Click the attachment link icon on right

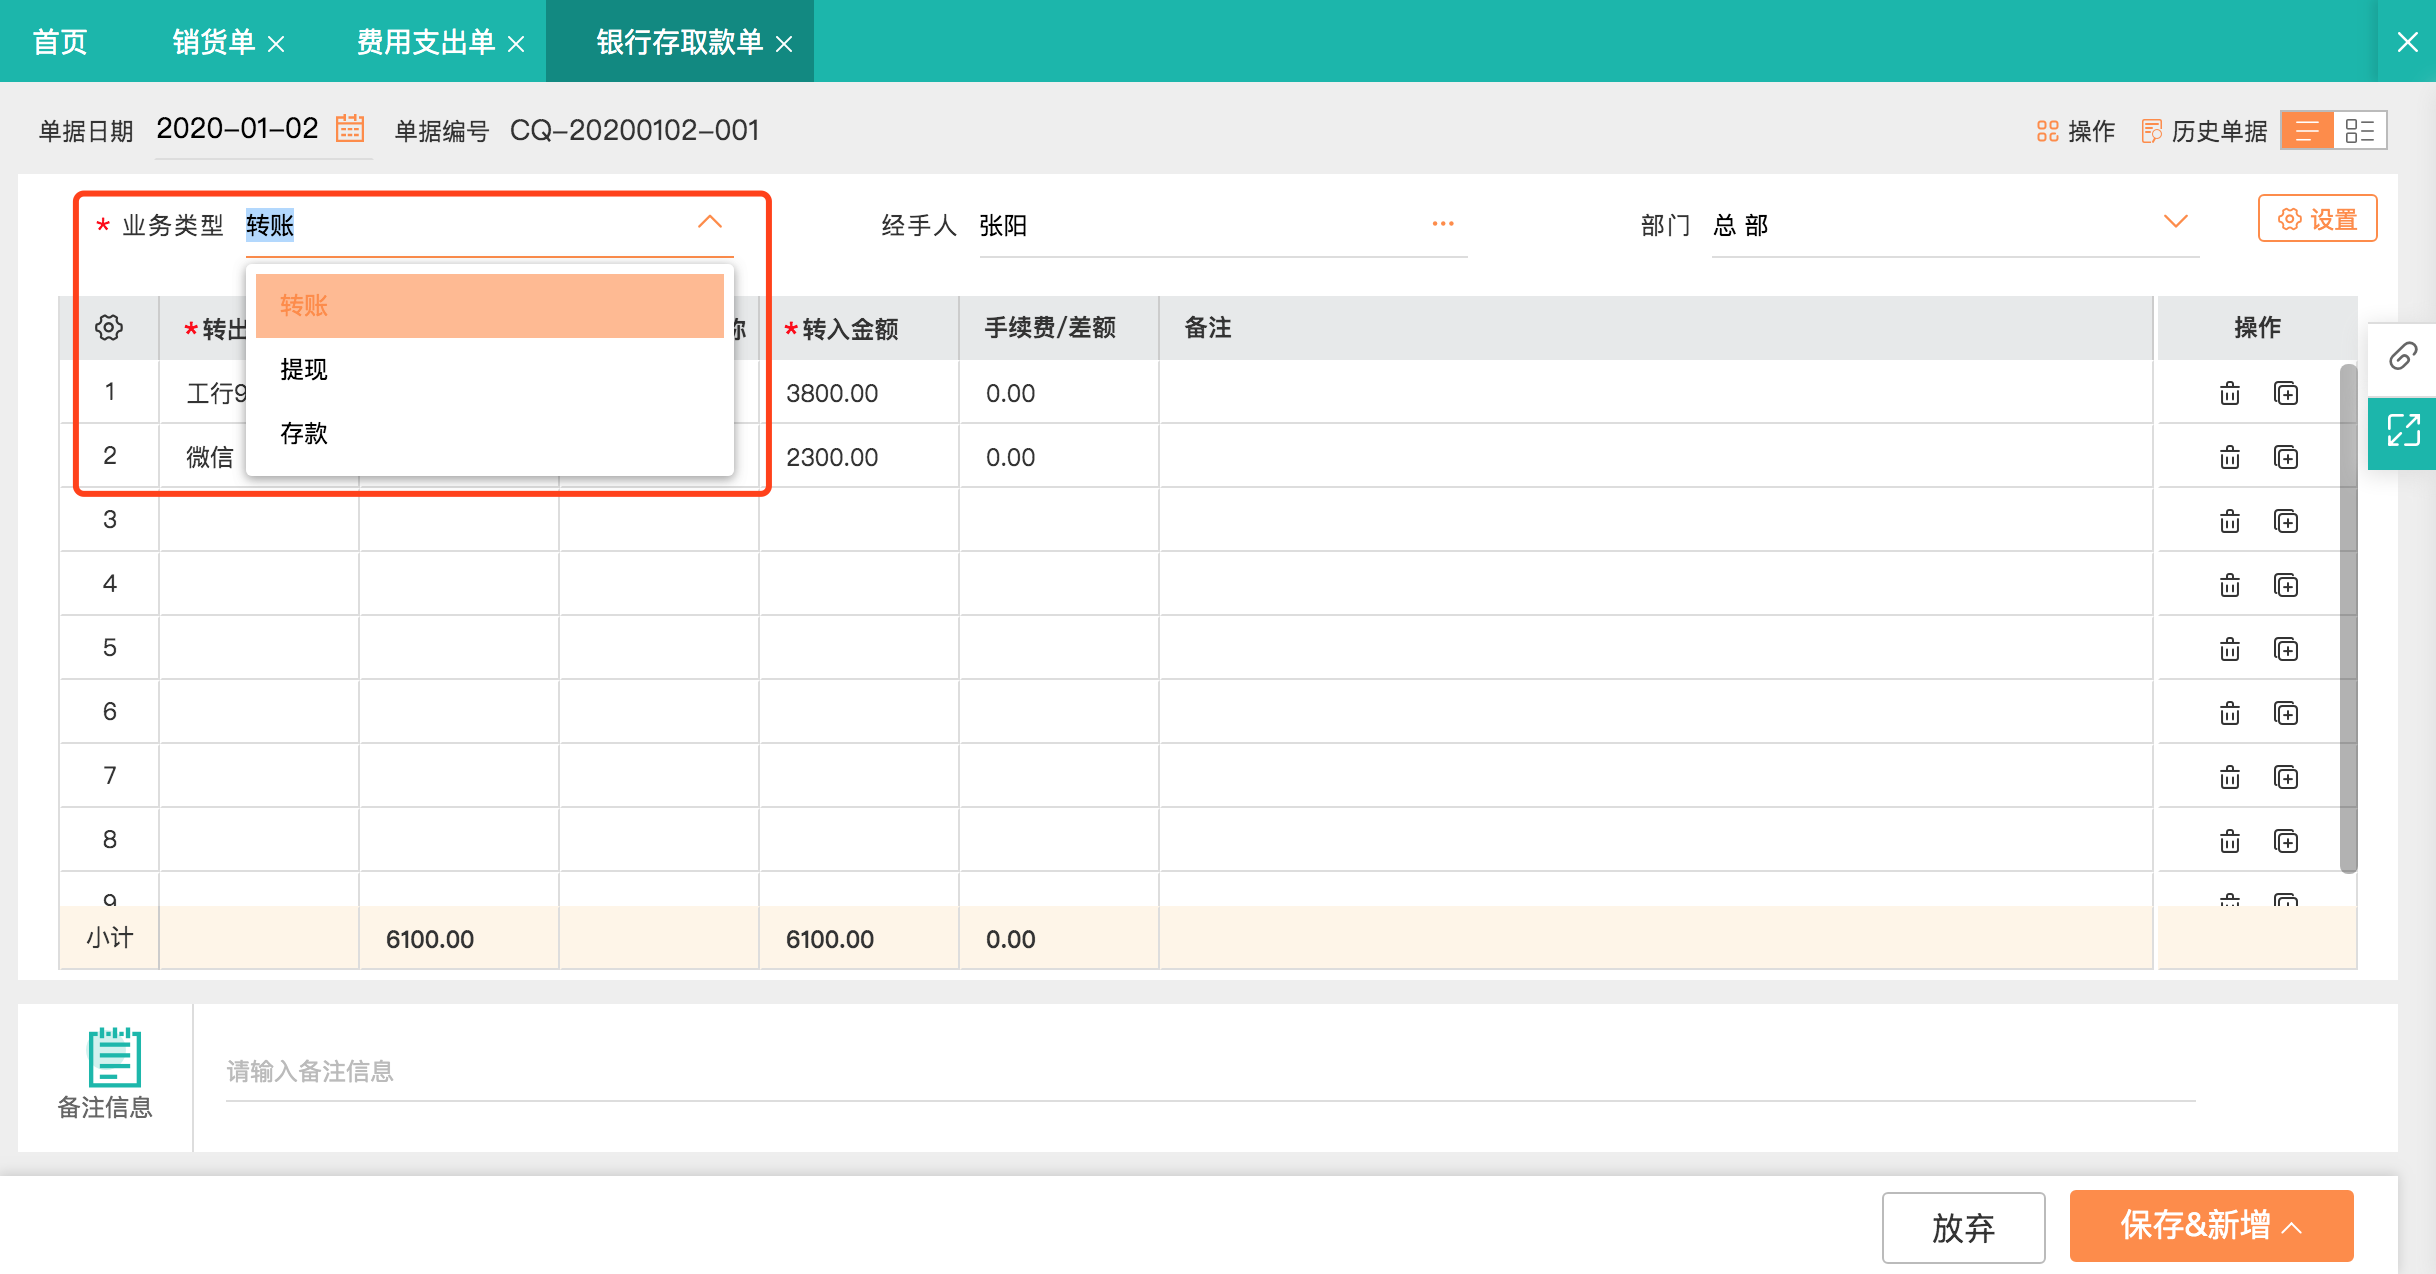[x=2404, y=358]
